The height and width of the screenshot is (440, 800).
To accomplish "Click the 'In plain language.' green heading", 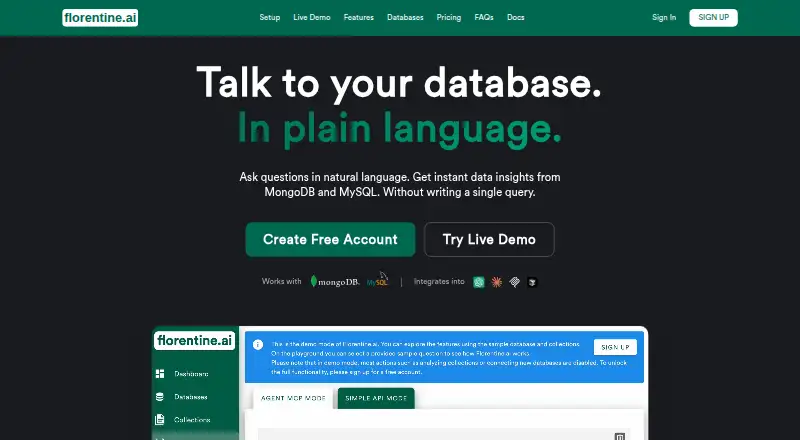I will tap(399, 129).
